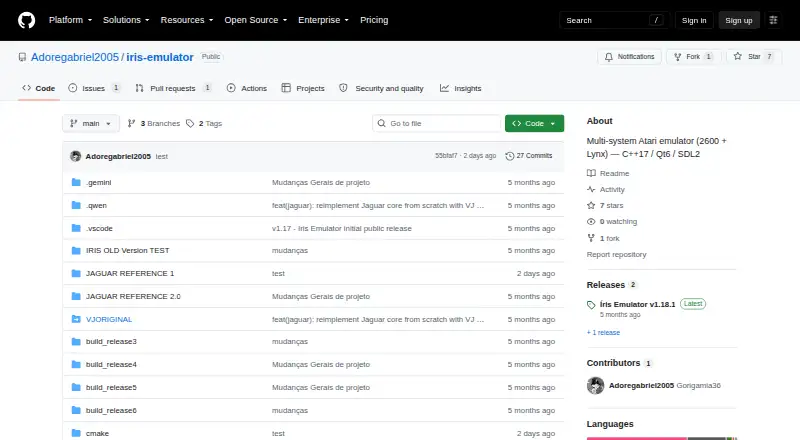800x440 pixels.
Task: Expand the Solutions menu
Action: coord(126,20)
